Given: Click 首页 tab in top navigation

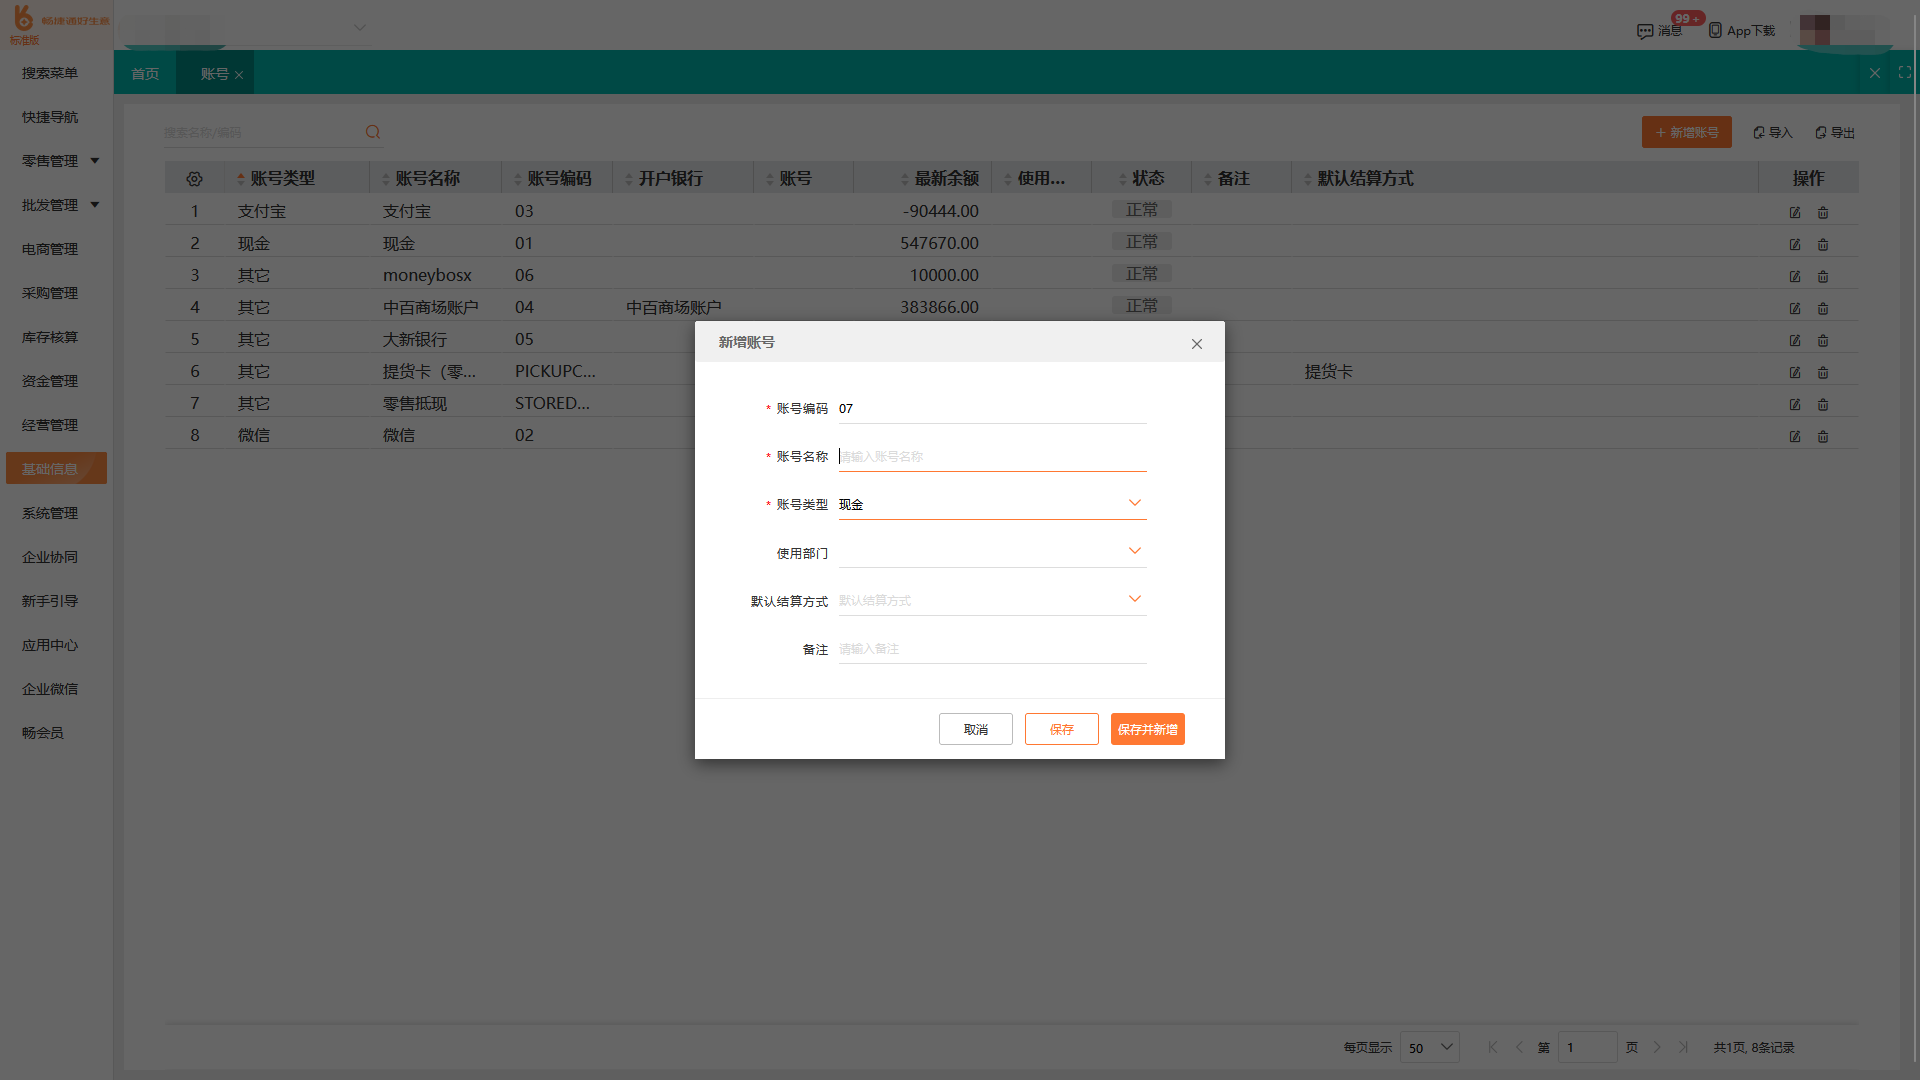Looking at the screenshot, I should [144, 74].
